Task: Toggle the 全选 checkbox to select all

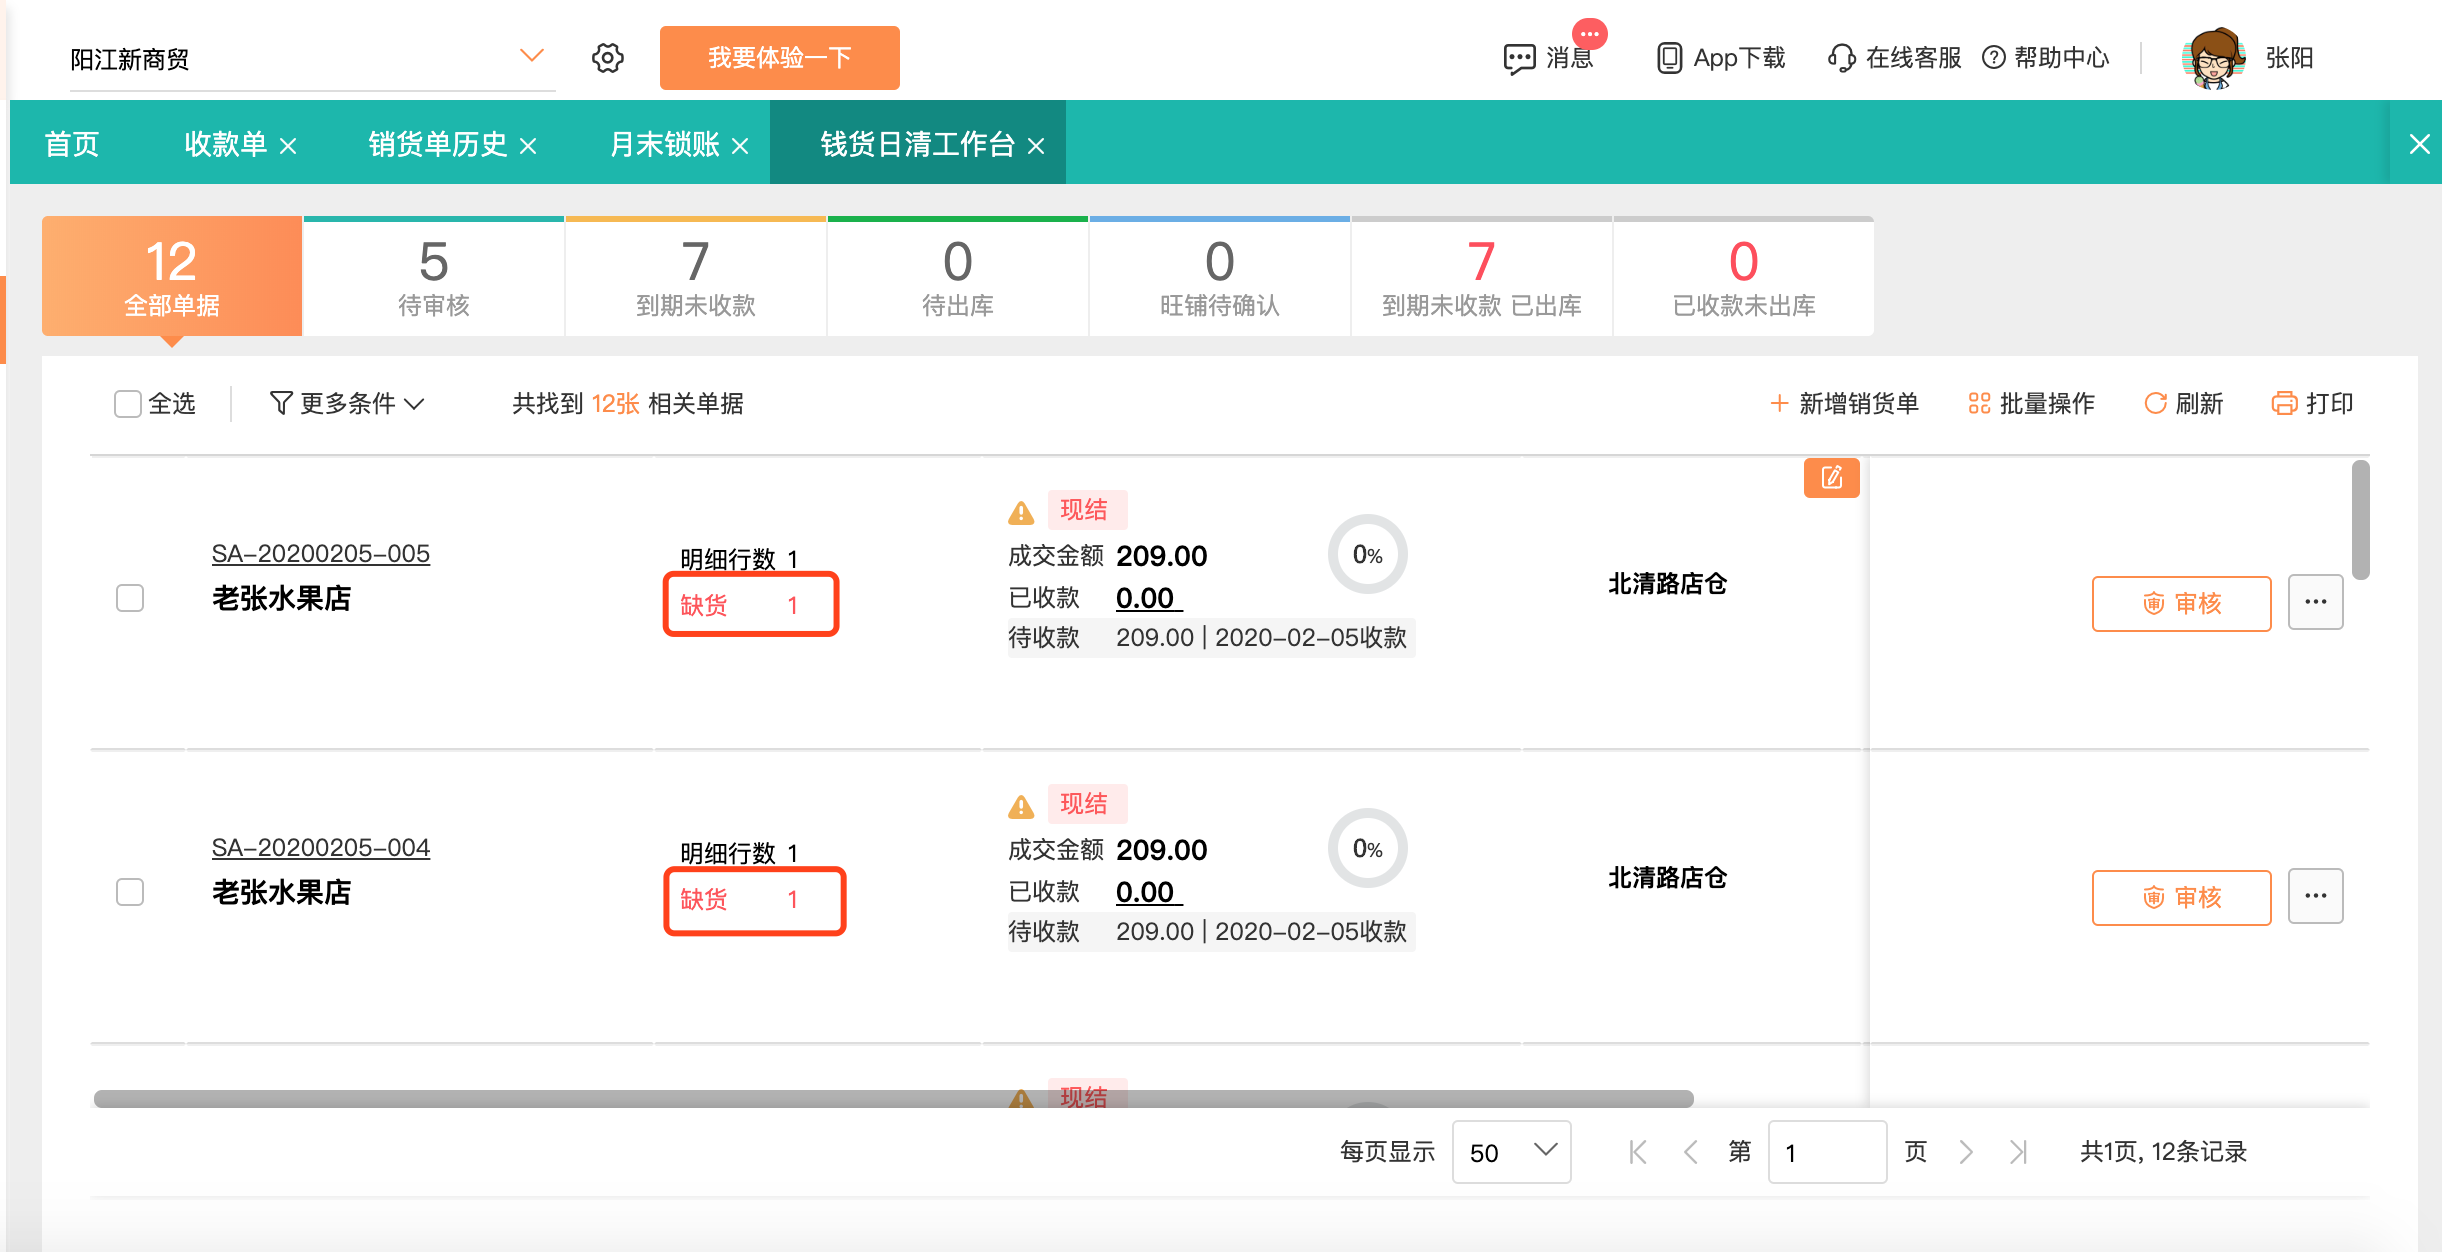Action: pyautogui.click(x=129, y=402)
